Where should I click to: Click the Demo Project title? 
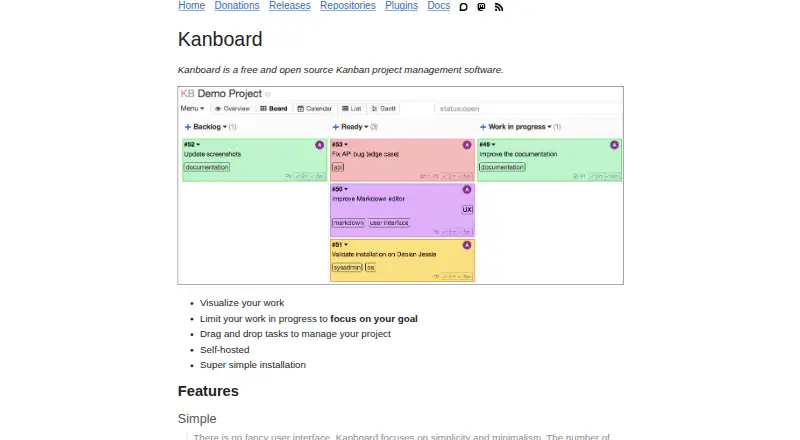[x=230, y=93]
